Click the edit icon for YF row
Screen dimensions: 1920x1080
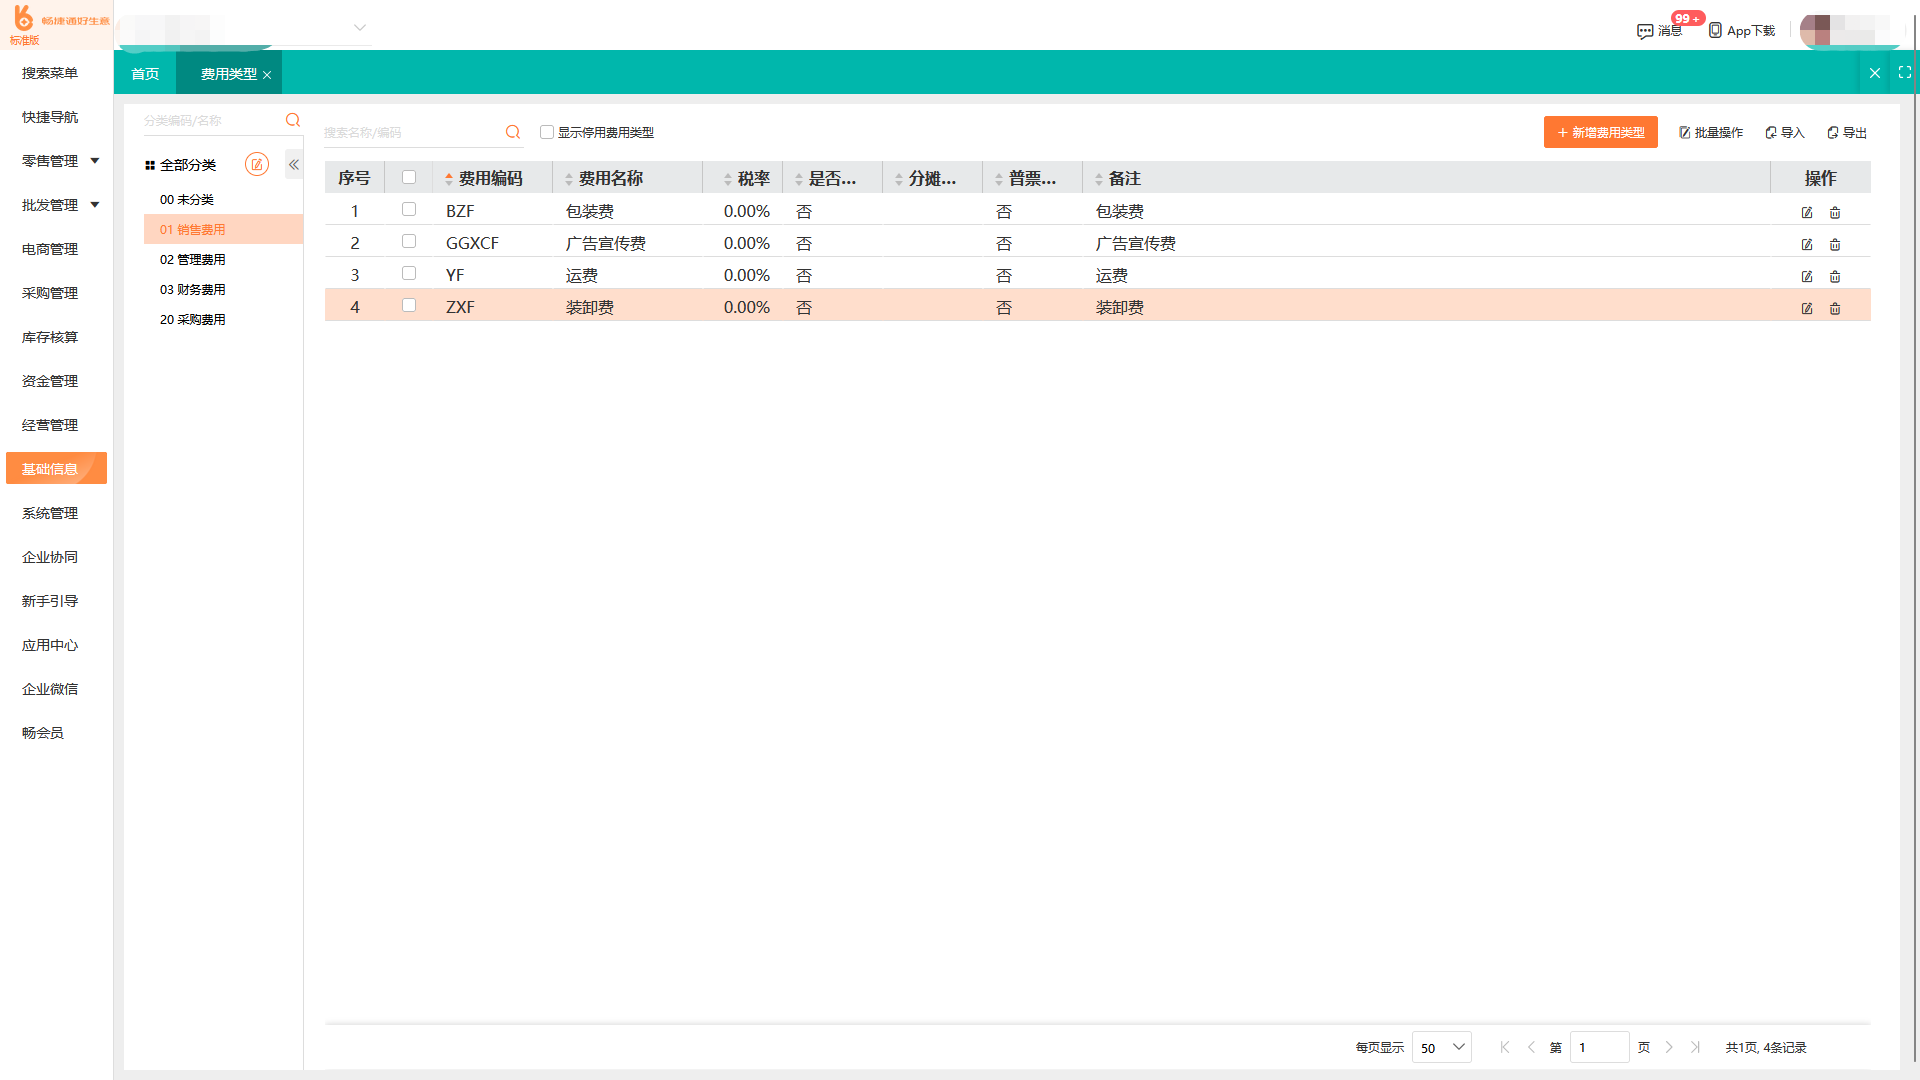click(x=1807, y=274)
